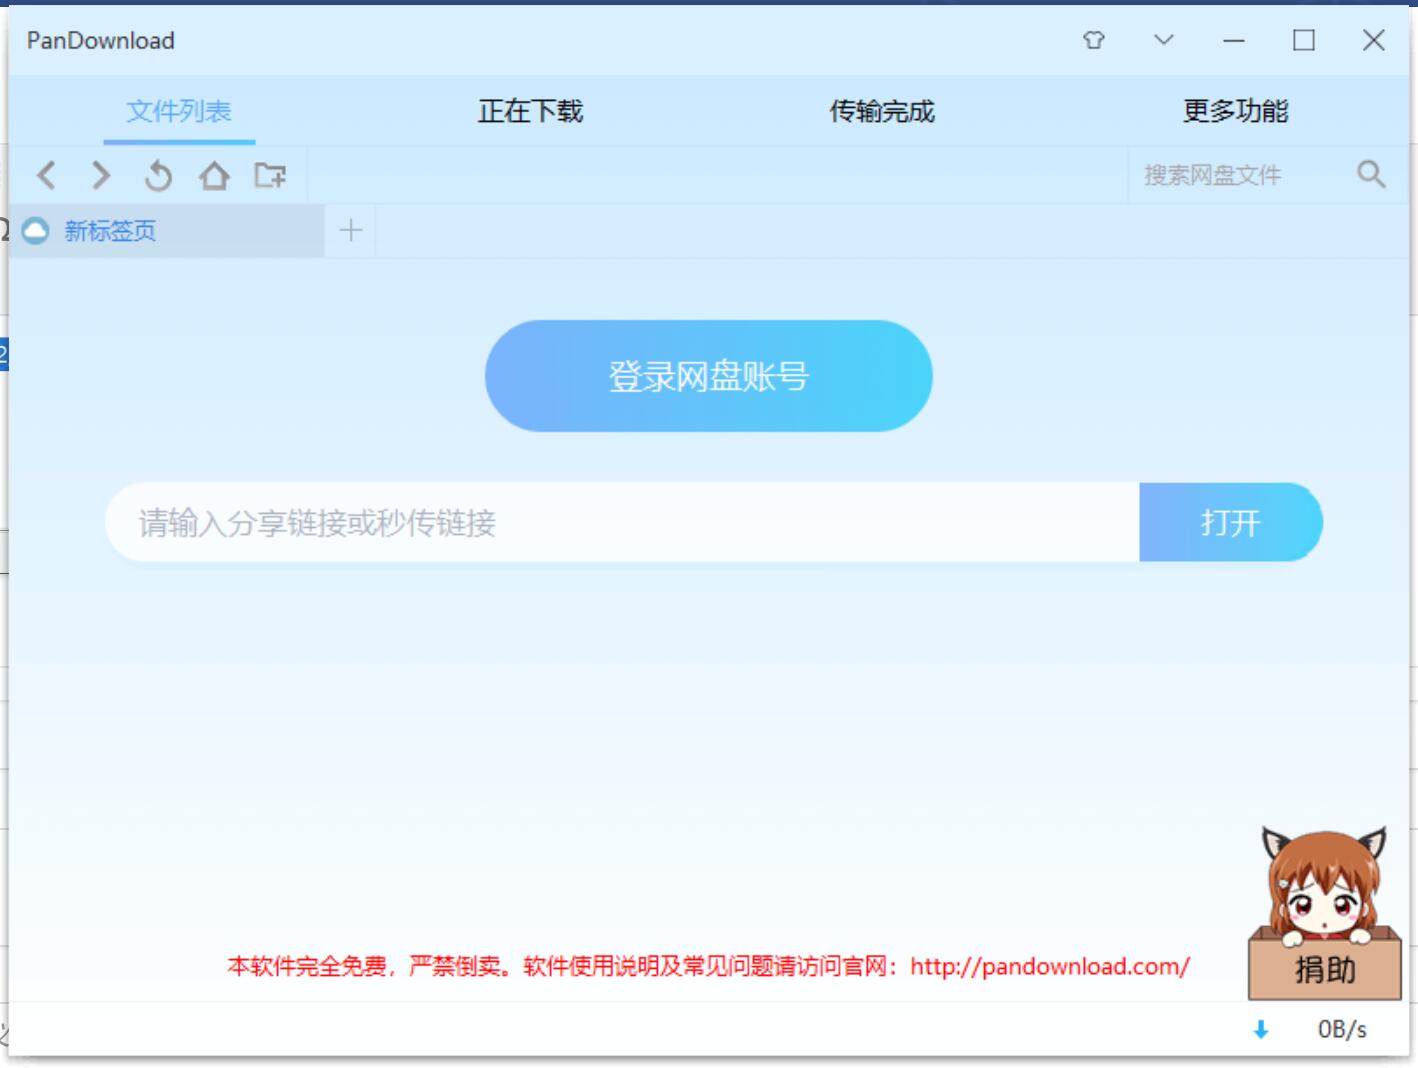The height and width of the screenshot is (1068, 1418).
Task: Open the 正在下载 tab
Action: click(x=530, y=111)
